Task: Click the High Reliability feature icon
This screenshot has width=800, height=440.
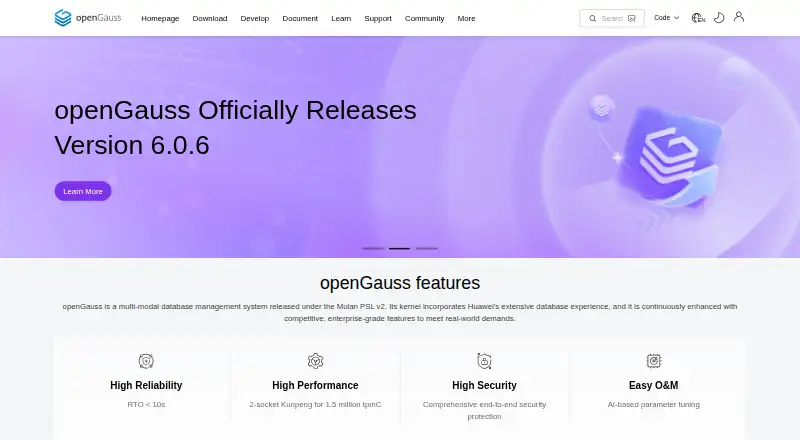Action: [x=146, y=361]
